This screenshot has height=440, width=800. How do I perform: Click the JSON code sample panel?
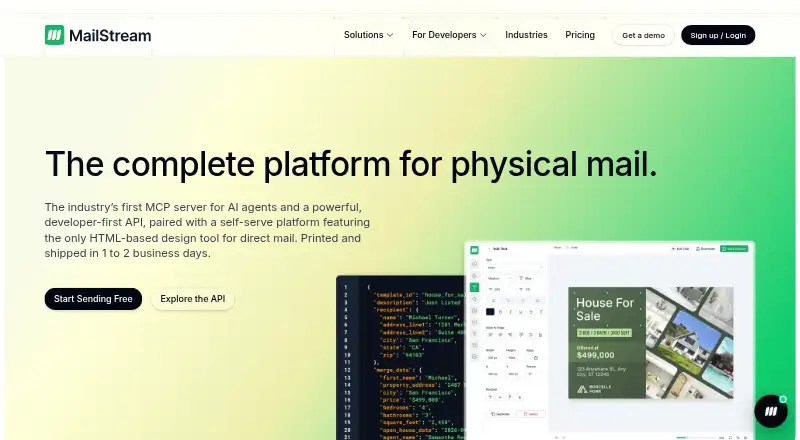[x=401, y=358]
